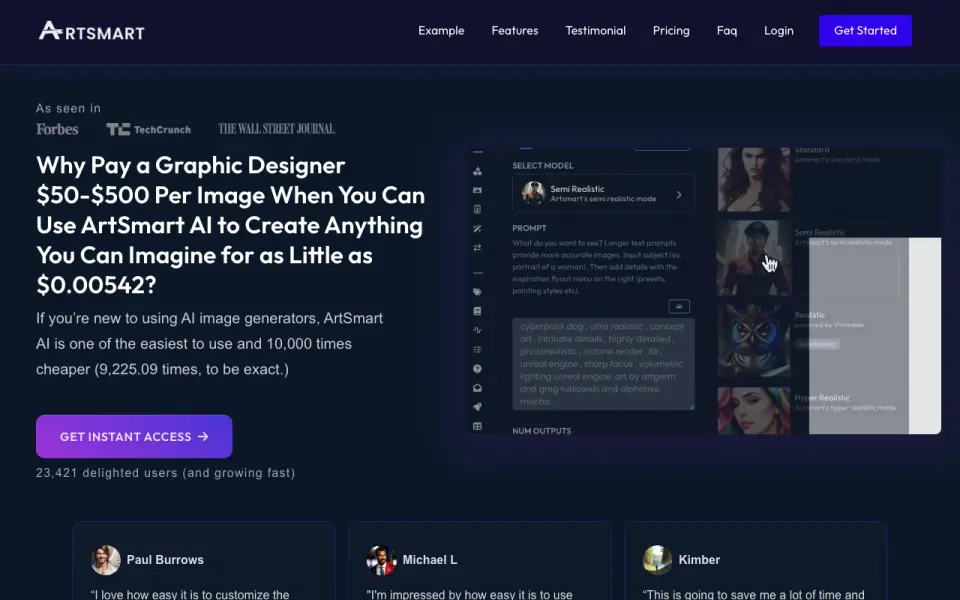This screenshot has height=600, width=960.
Task: Click the Login link
Action: coord(778,31)
